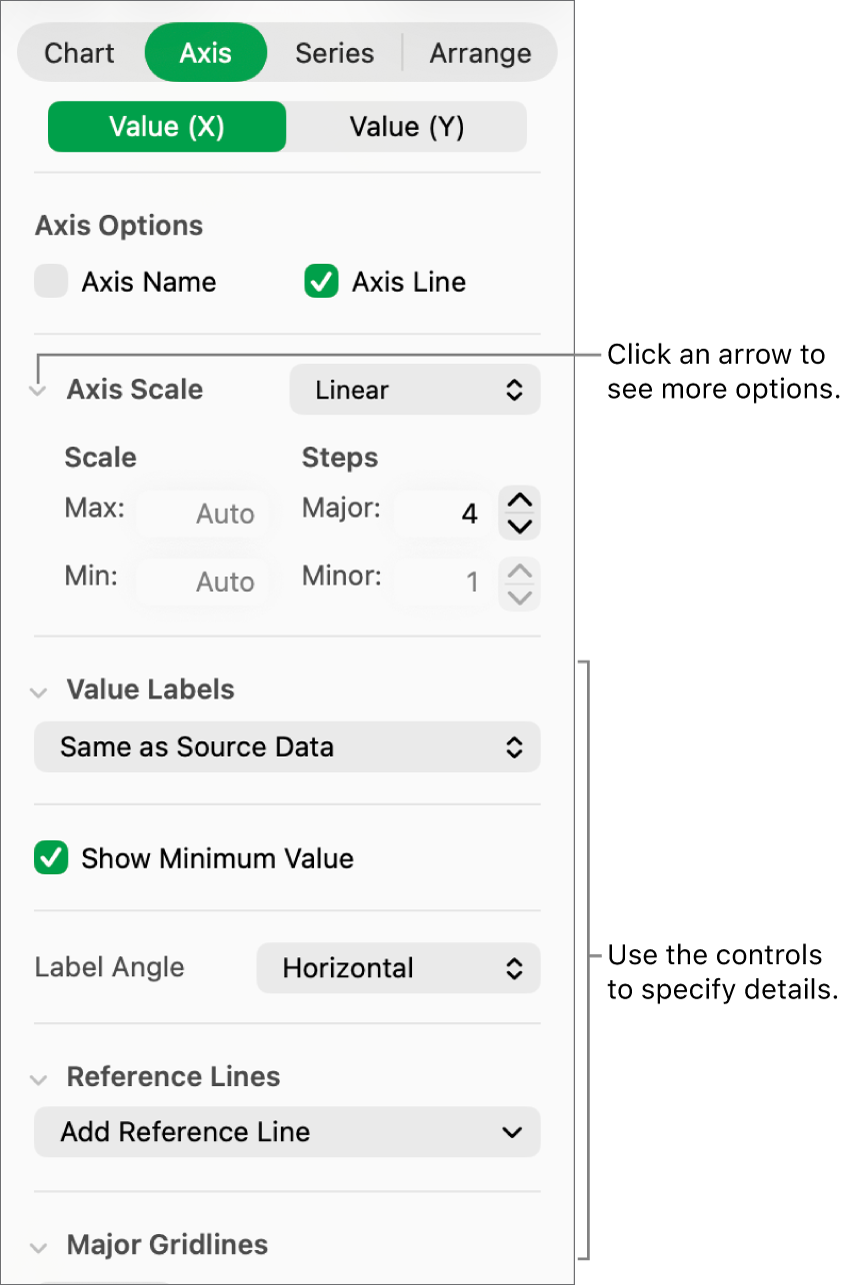Disable the Axis Line checkbox
The image size is (850, 1288).
point(320,281)
